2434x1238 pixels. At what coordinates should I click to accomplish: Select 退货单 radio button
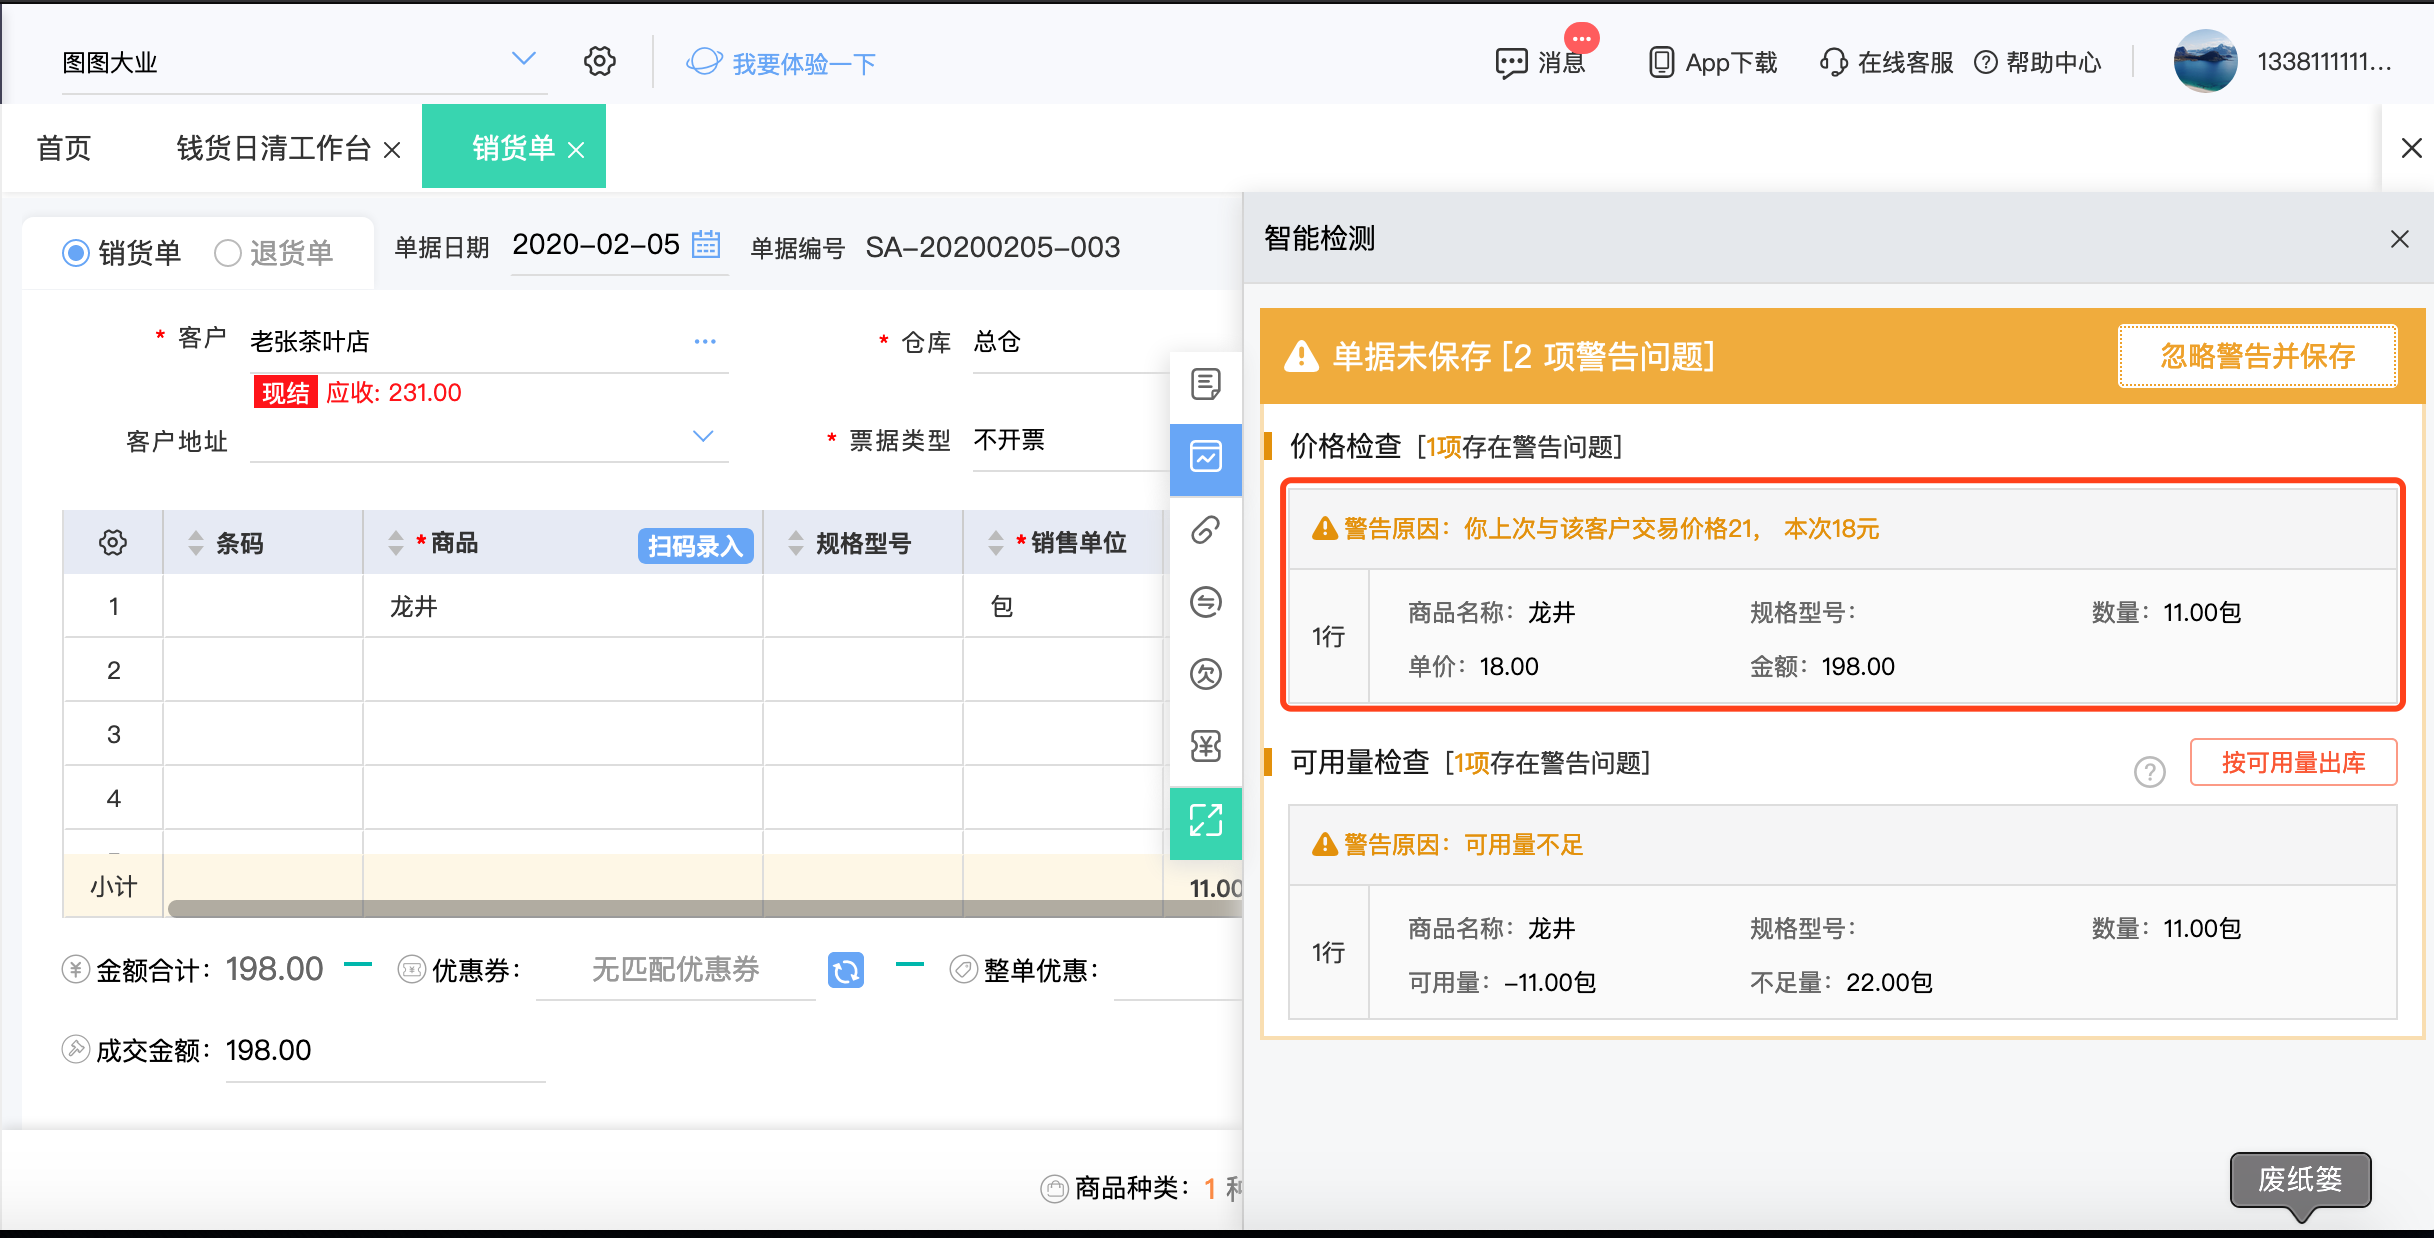227,246
